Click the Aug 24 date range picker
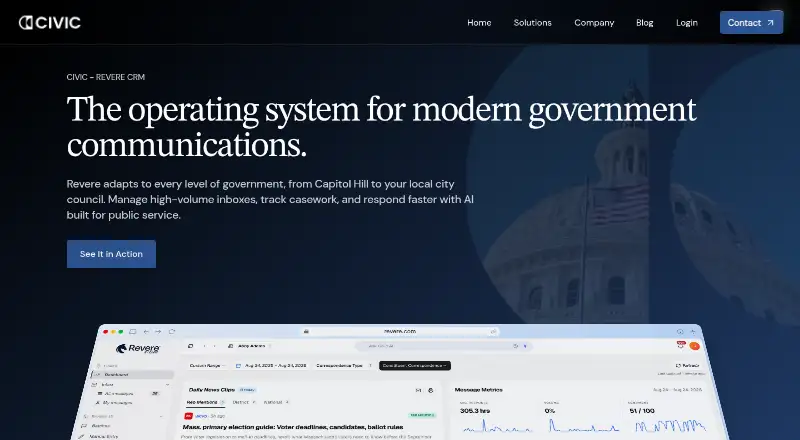 click(x=271, y=365)
